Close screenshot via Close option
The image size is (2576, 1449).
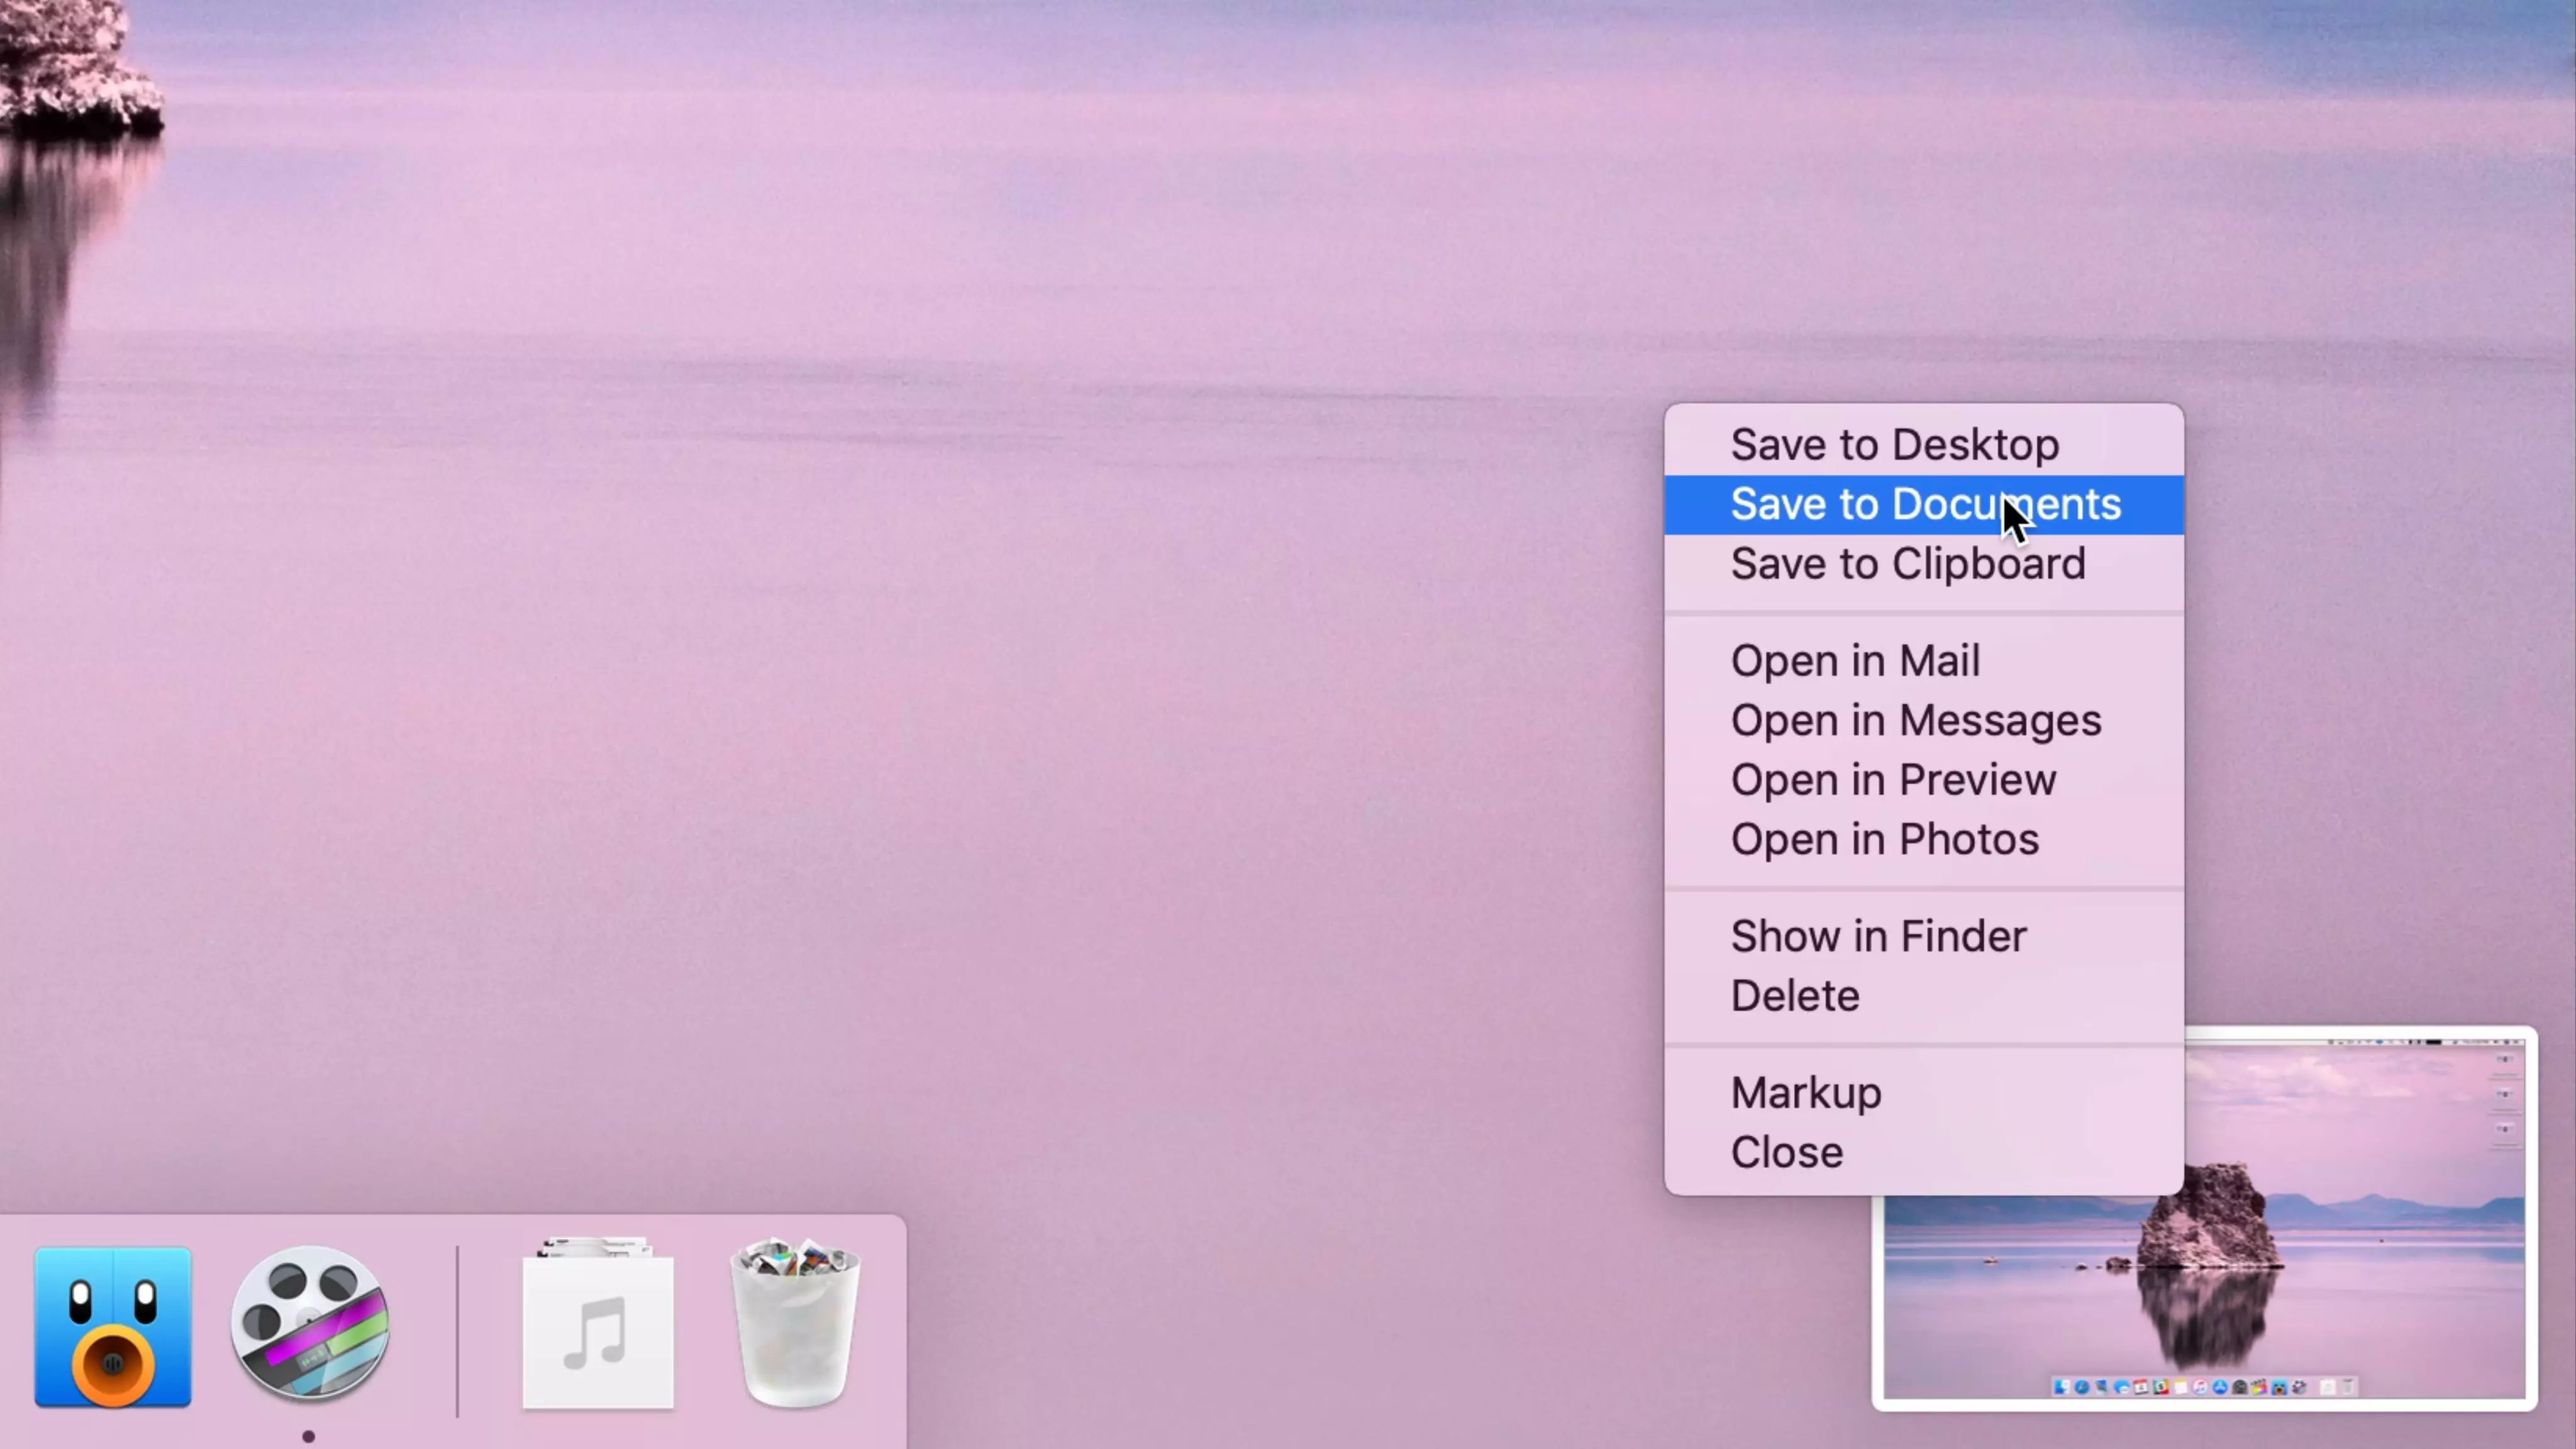click(1787, 1152)
